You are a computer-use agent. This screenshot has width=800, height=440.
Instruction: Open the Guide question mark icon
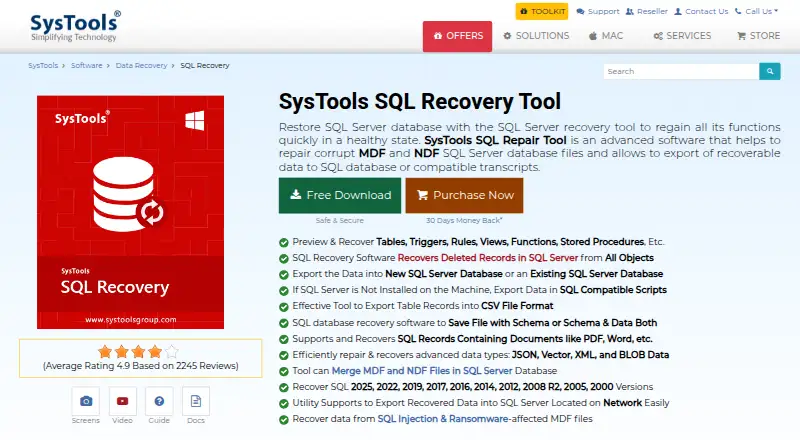click(x=159, y=401)
